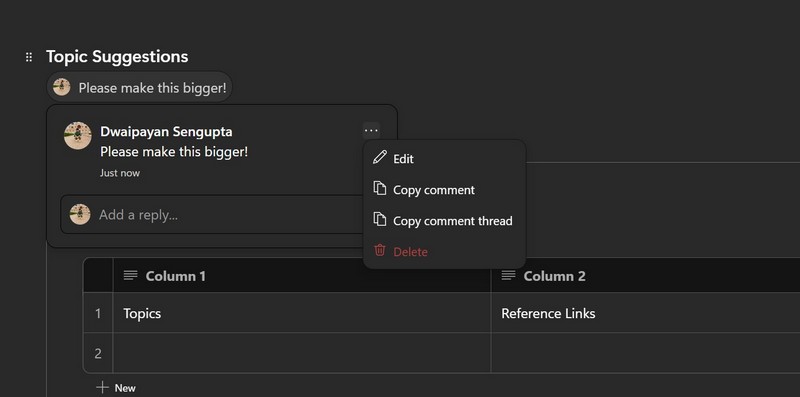Click the drag handle beside Topic Suggestions
This screenshot has height=397, width=800.
29,57
